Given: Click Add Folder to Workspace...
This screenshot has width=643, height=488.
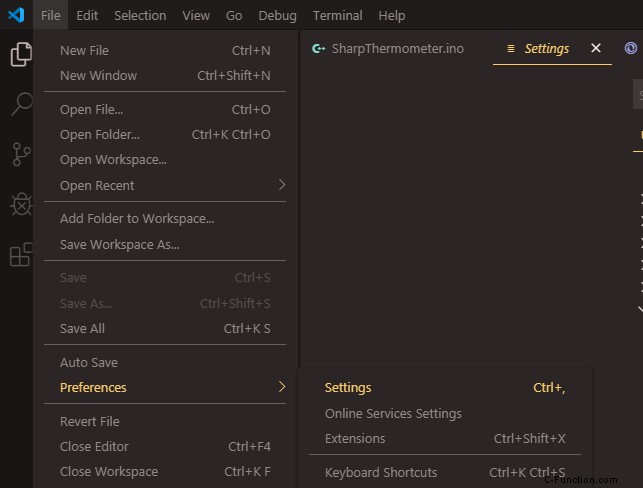Looking at the screenshot, I should point(137,219).
